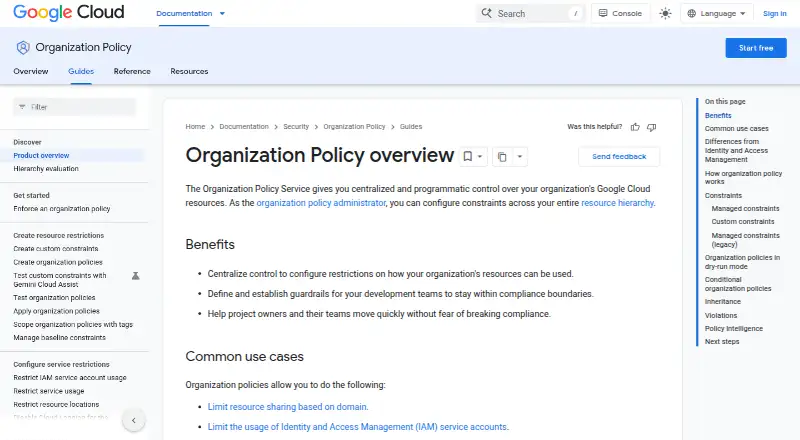Select Test custom constraints with Gemini Cloud Assist
The height and width of the screenshot is (440, 800).
point(60,280)
